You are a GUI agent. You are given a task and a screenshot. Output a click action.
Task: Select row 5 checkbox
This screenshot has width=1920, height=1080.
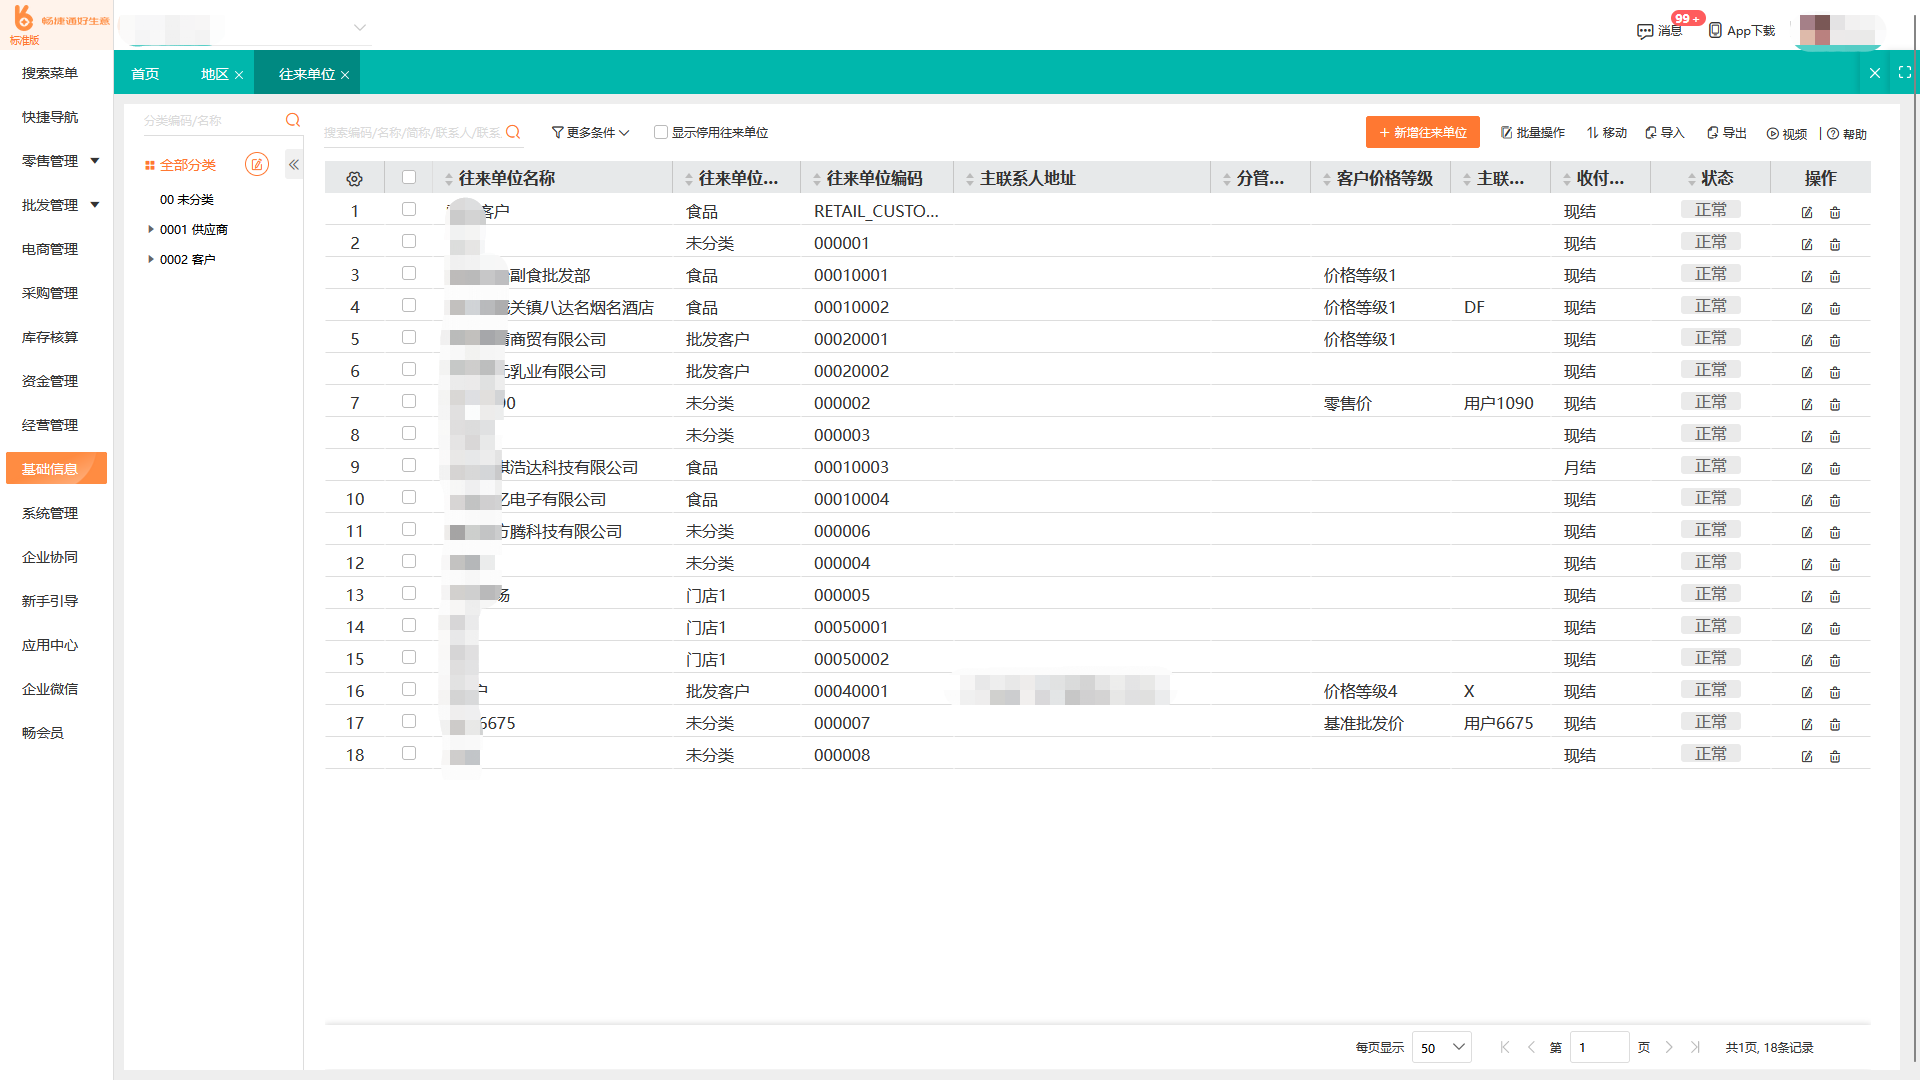(x=411, y=338)
